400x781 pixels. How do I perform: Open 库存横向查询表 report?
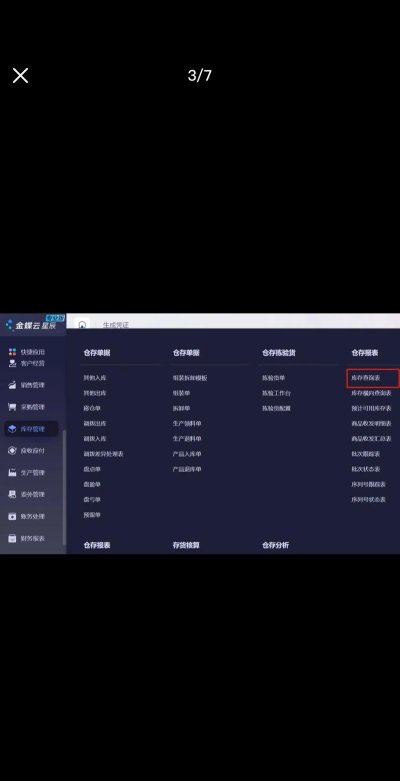point(371,393)
